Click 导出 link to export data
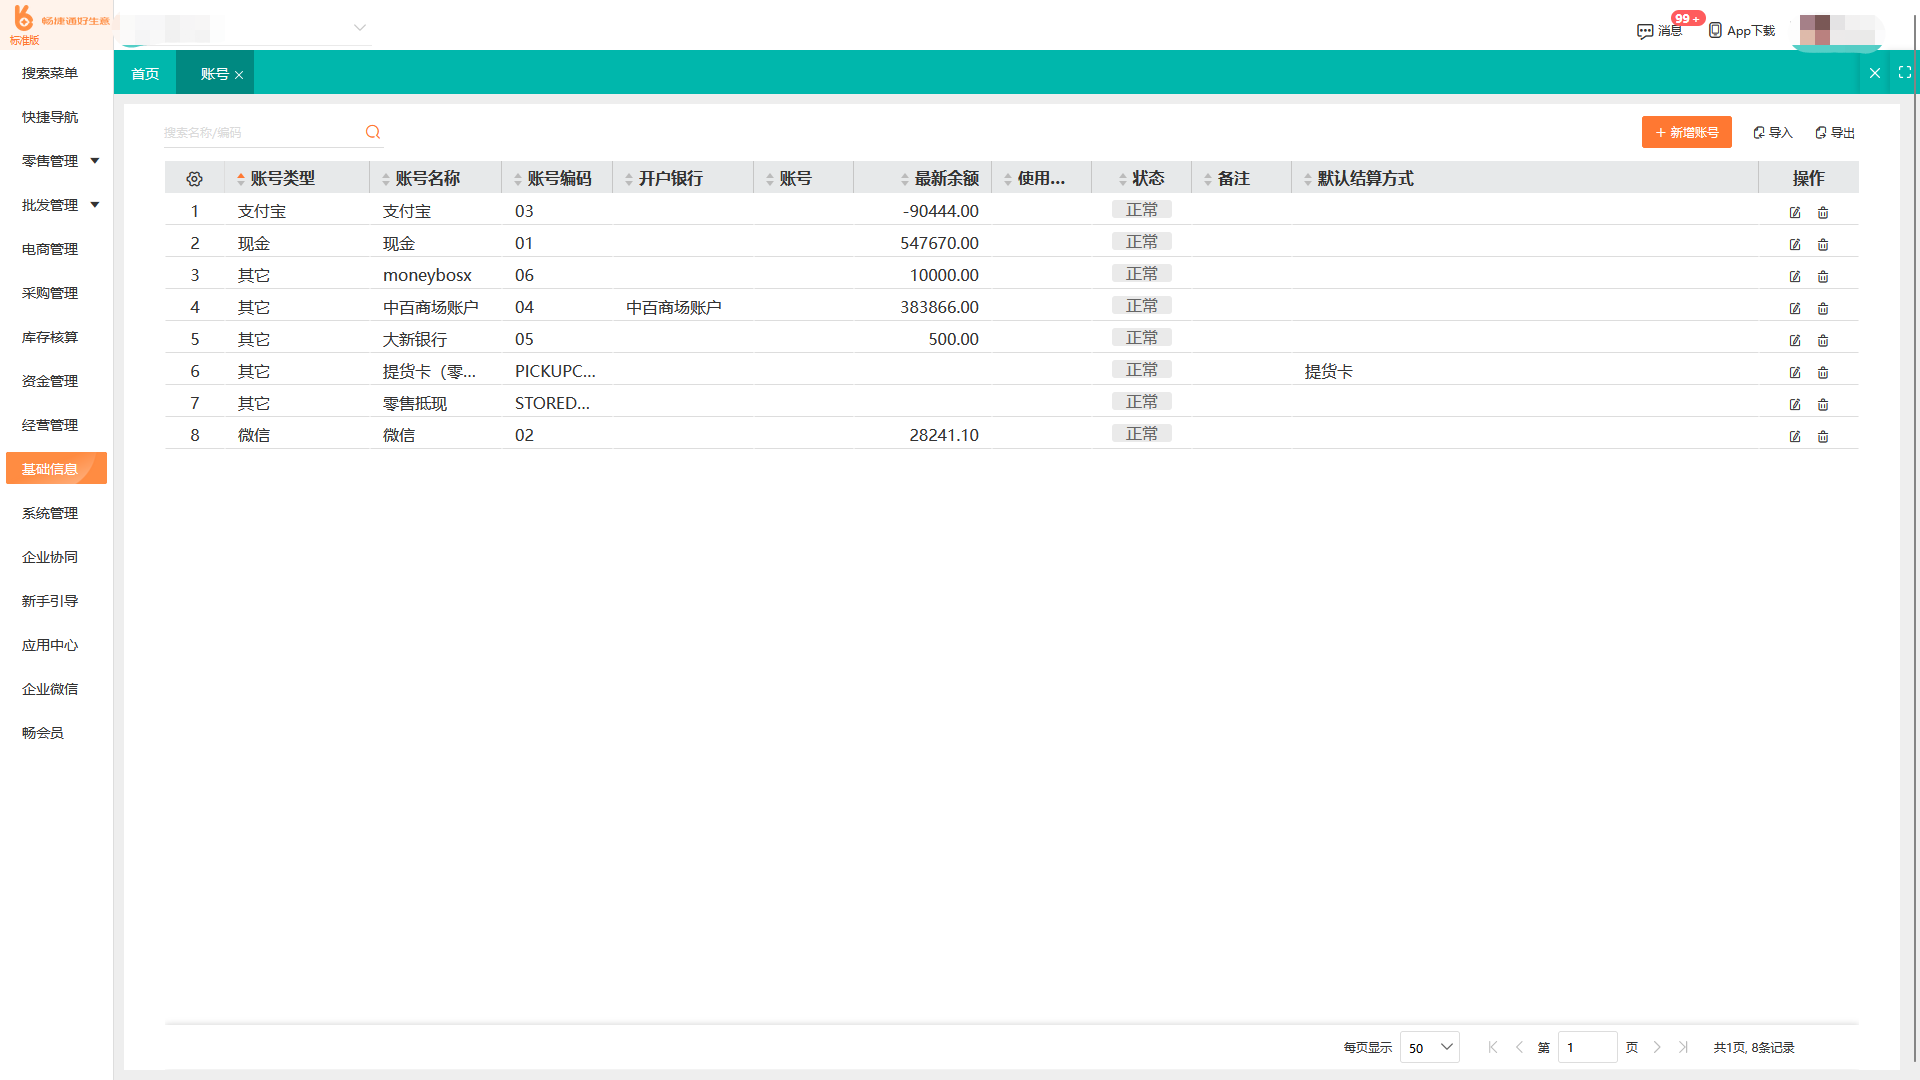 (1836, 132)
